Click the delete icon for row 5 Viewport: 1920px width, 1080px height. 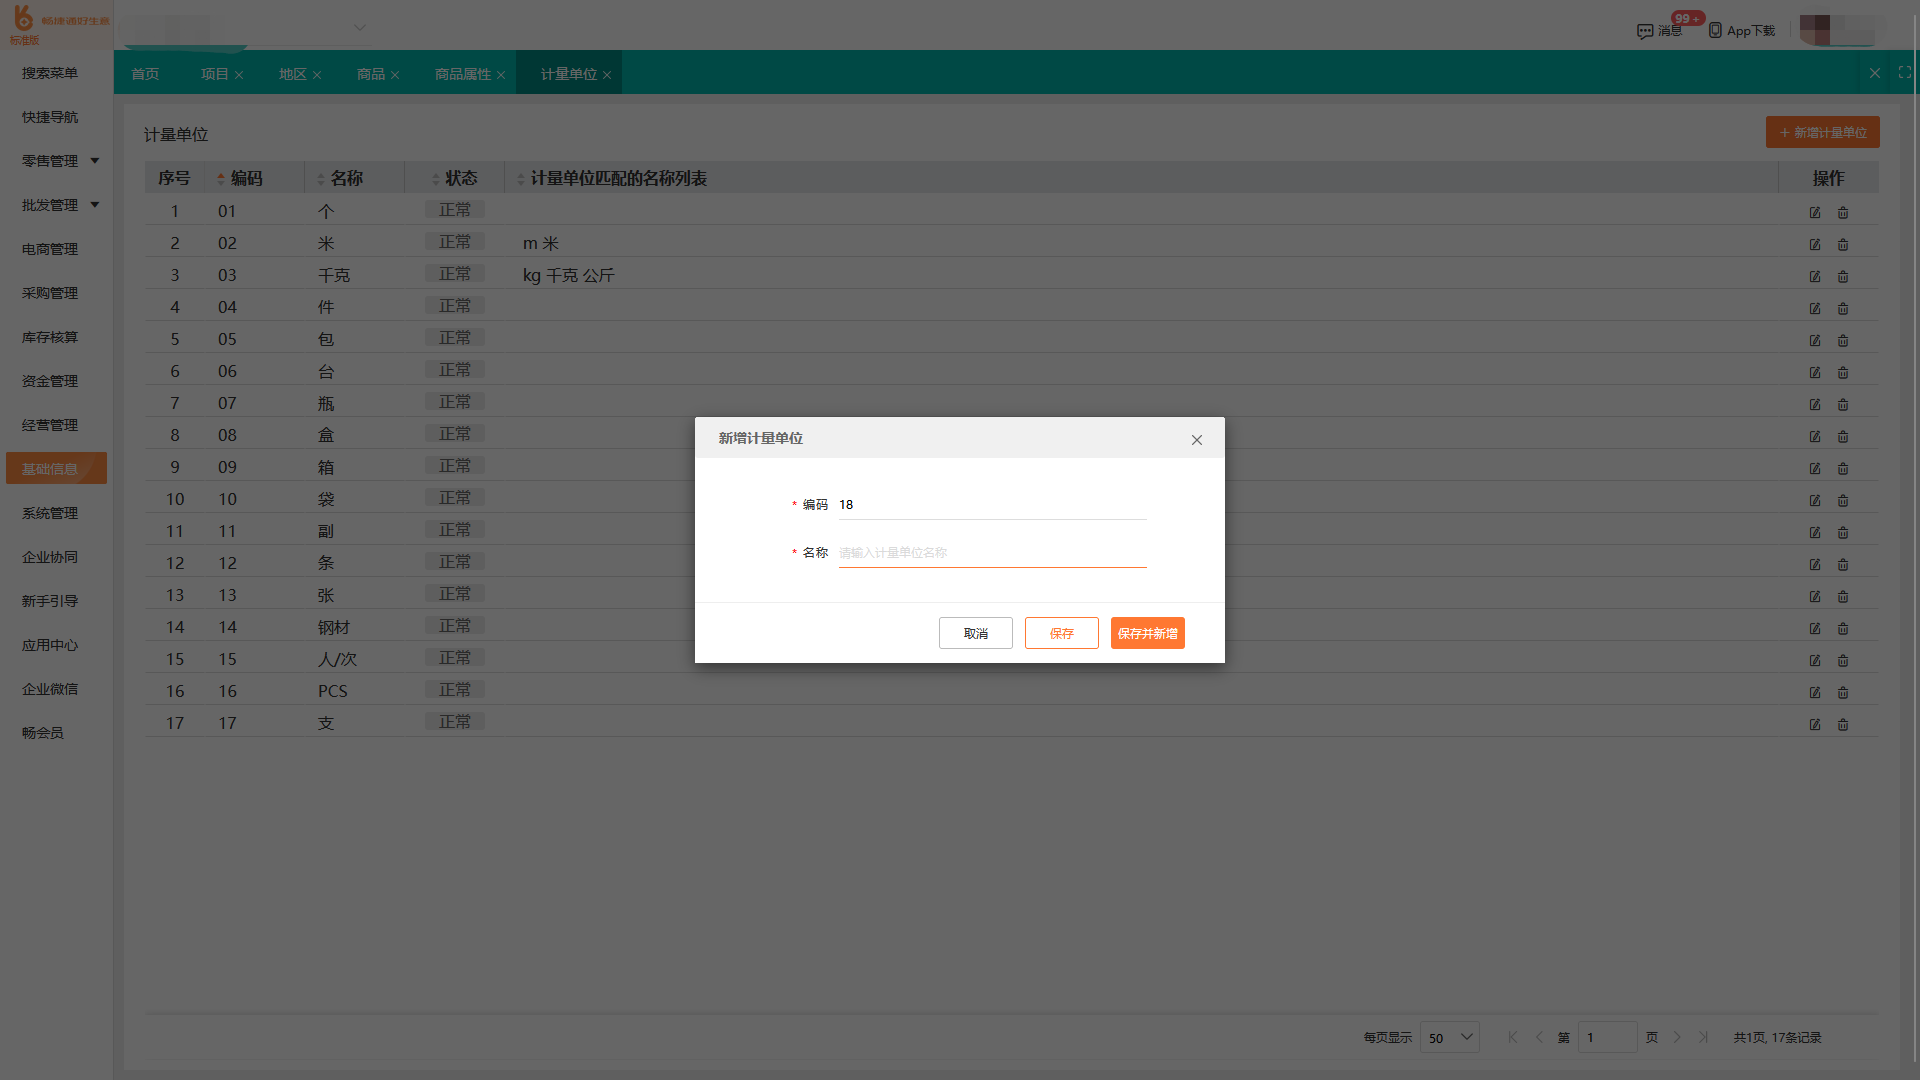pos(1844,340)
